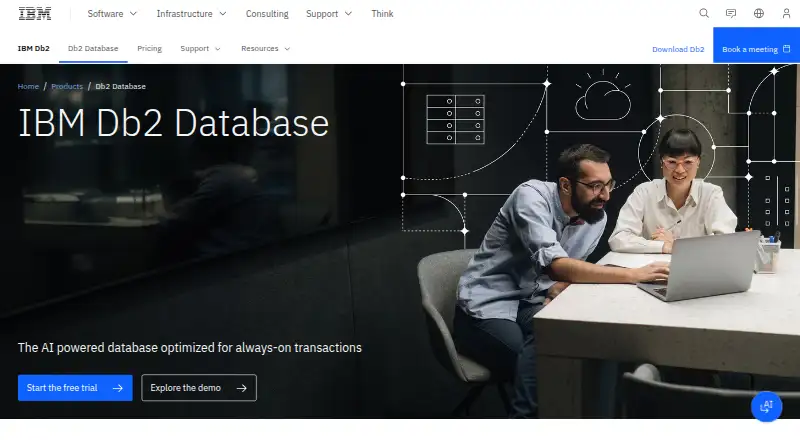Expand the Resources submenu chevron
Image resolution: width=800 pixels, height=440 pixels.
pos(287,49)
